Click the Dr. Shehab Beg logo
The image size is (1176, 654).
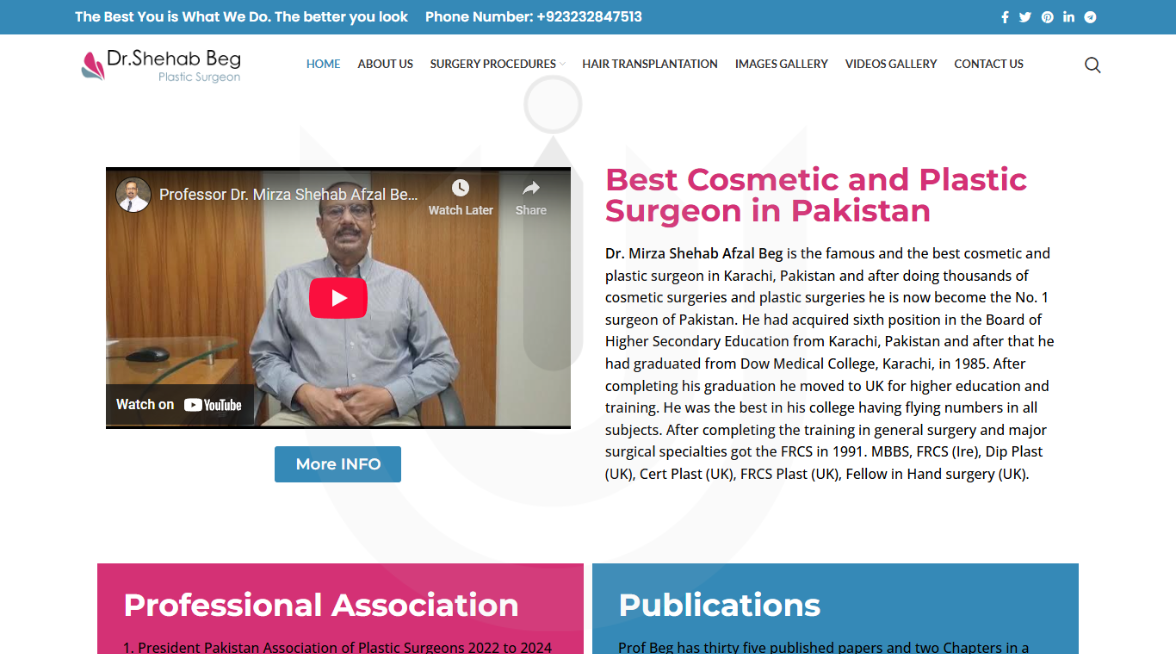coord(161,65)
